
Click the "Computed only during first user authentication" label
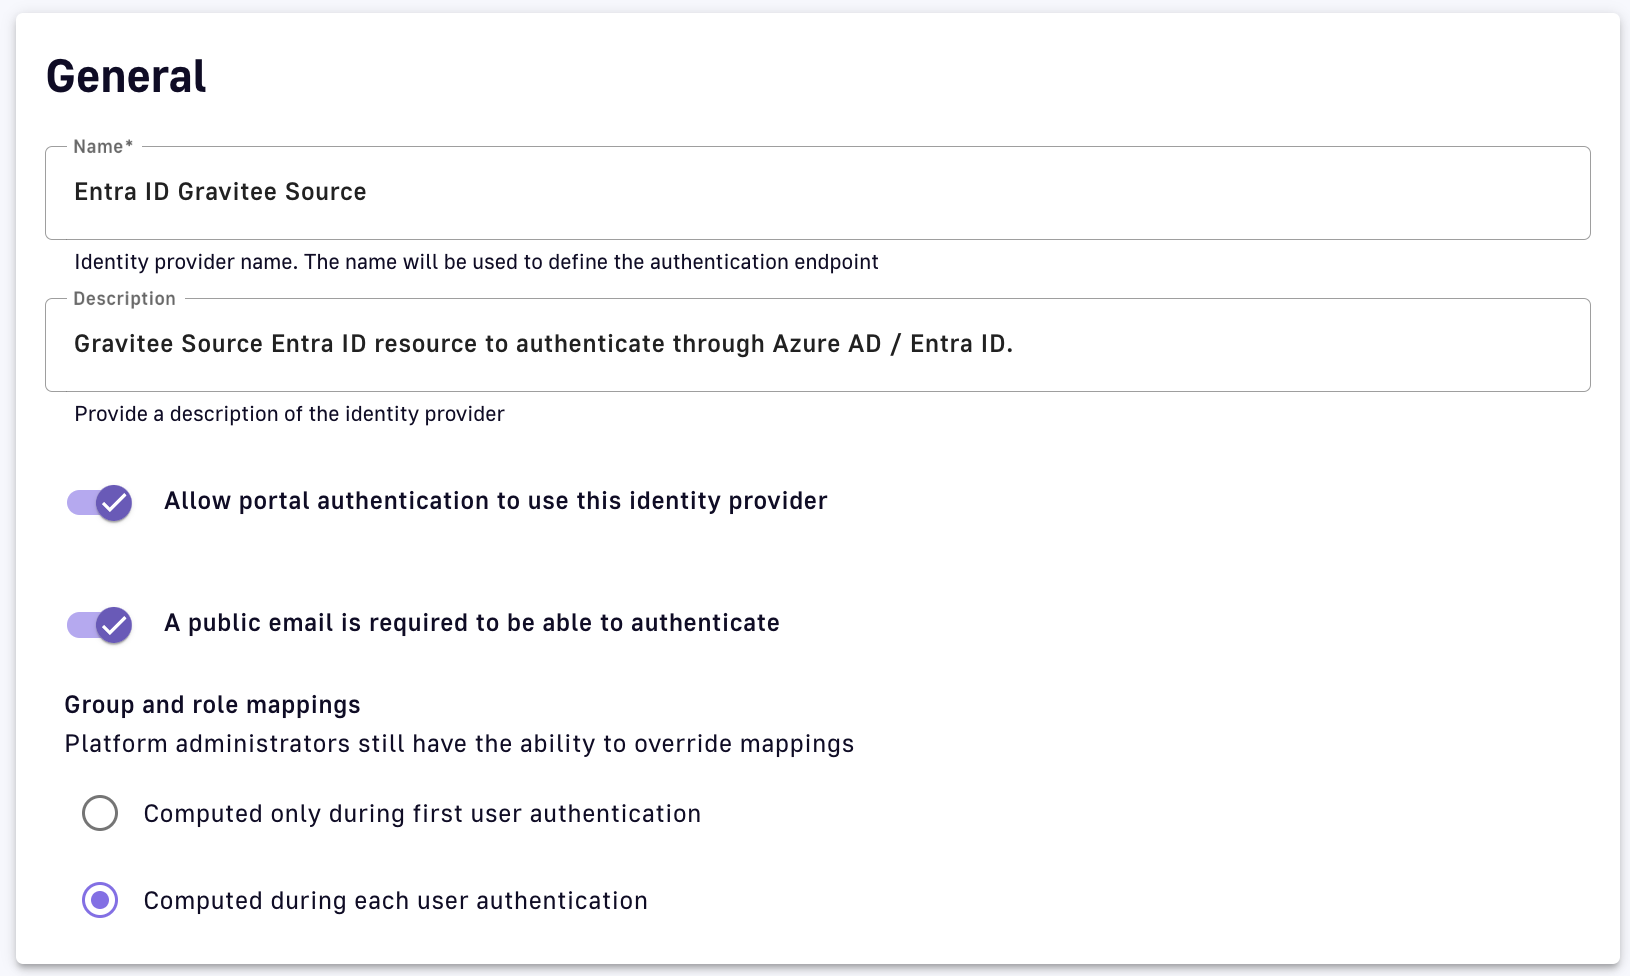422,814
